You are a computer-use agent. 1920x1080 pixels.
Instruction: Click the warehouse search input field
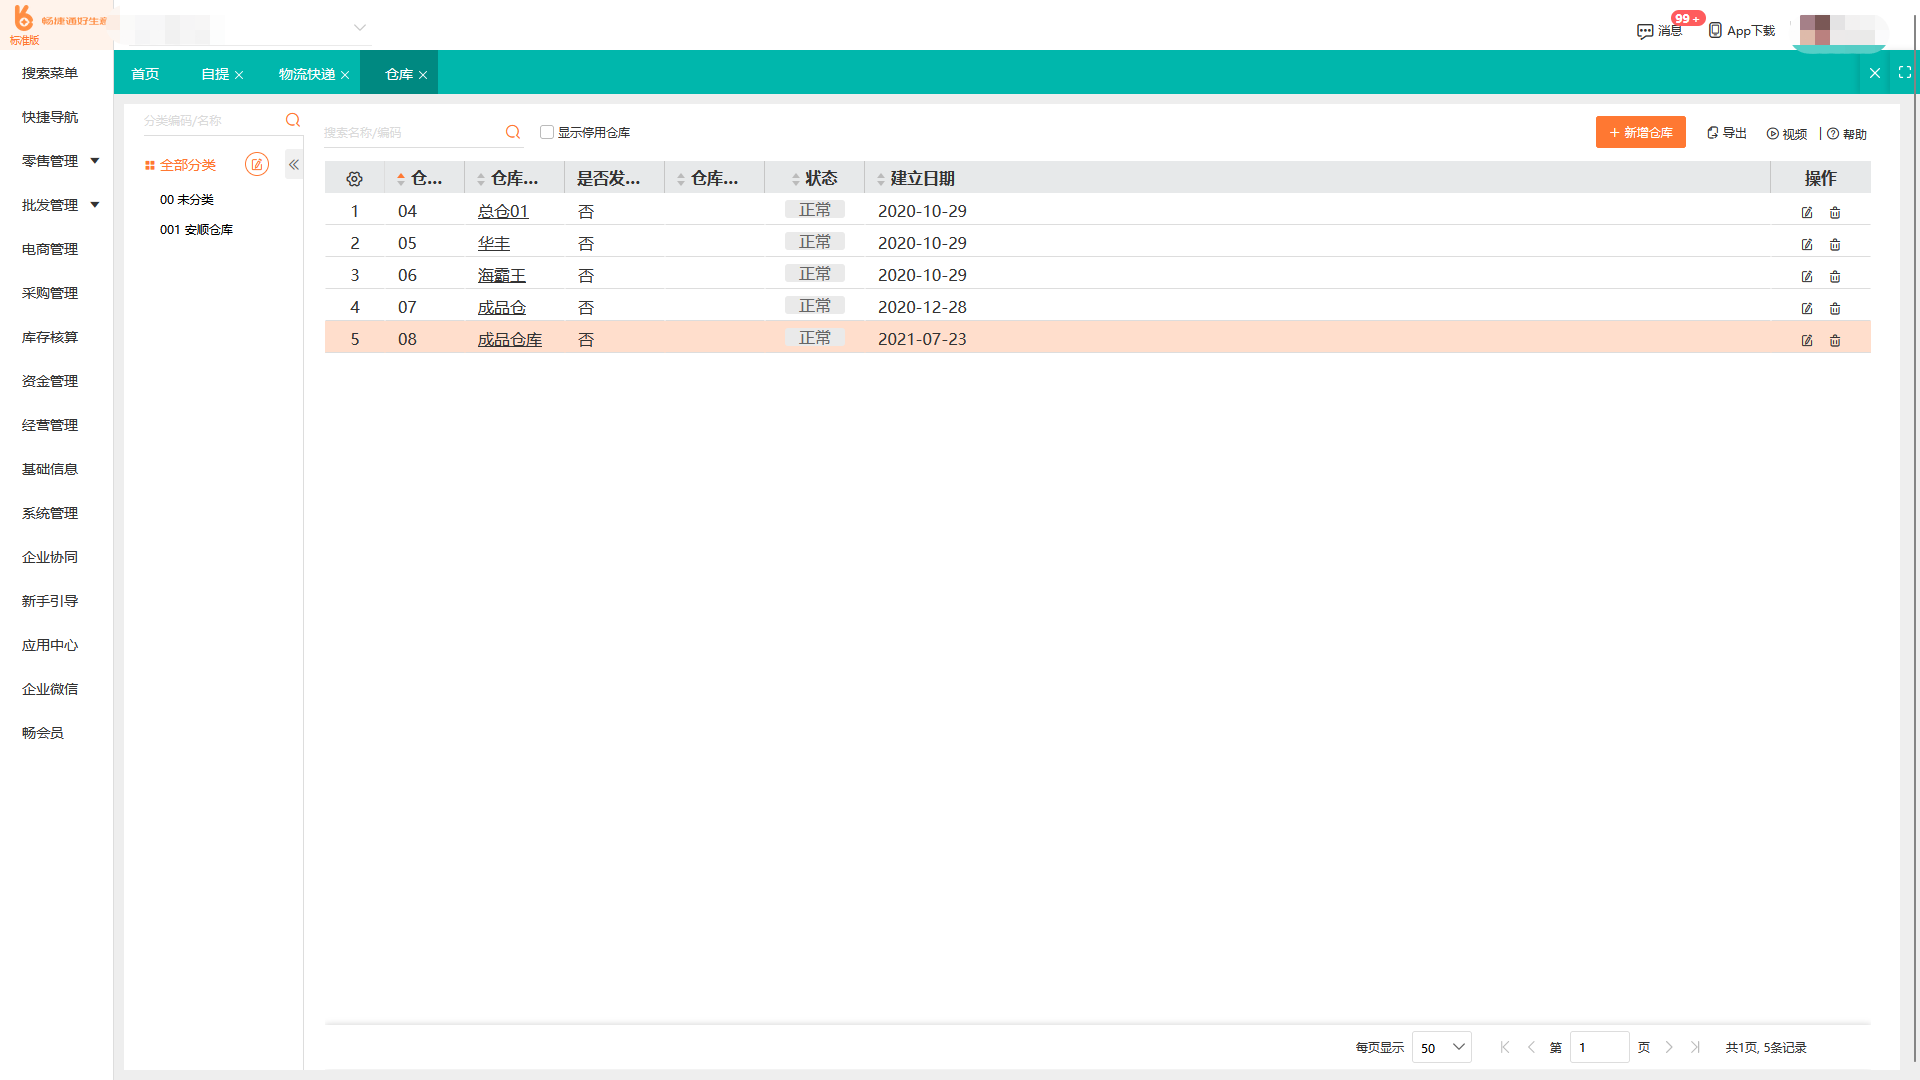point(409,132)
